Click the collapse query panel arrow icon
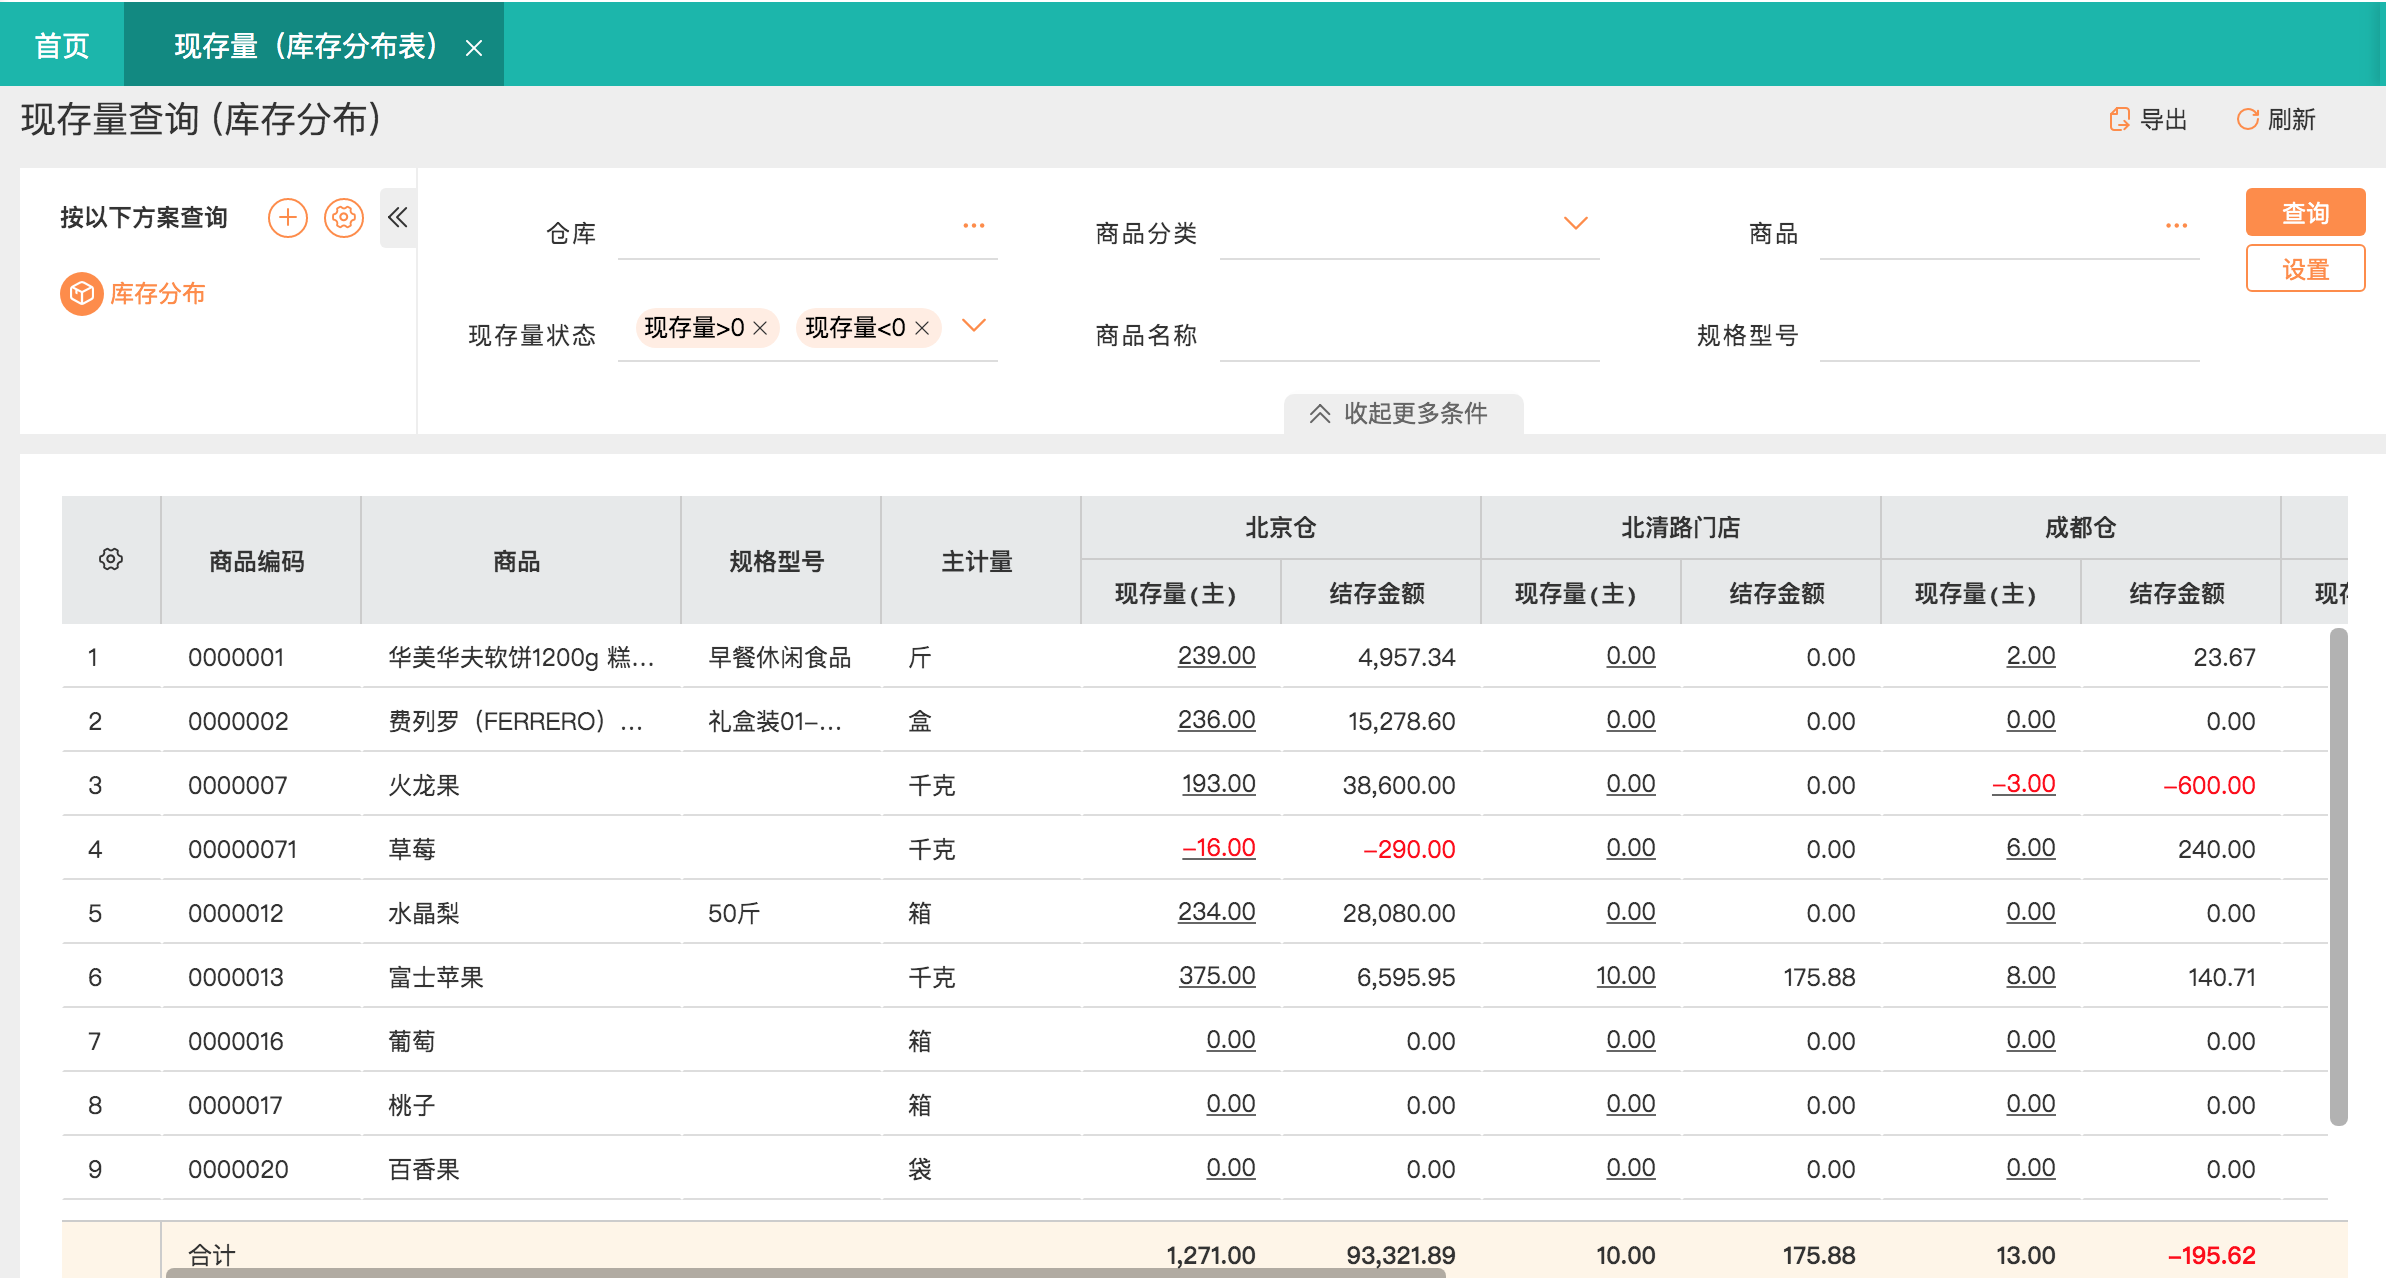This screenshot has height=1278, width=2386. [x=398, y=218]
